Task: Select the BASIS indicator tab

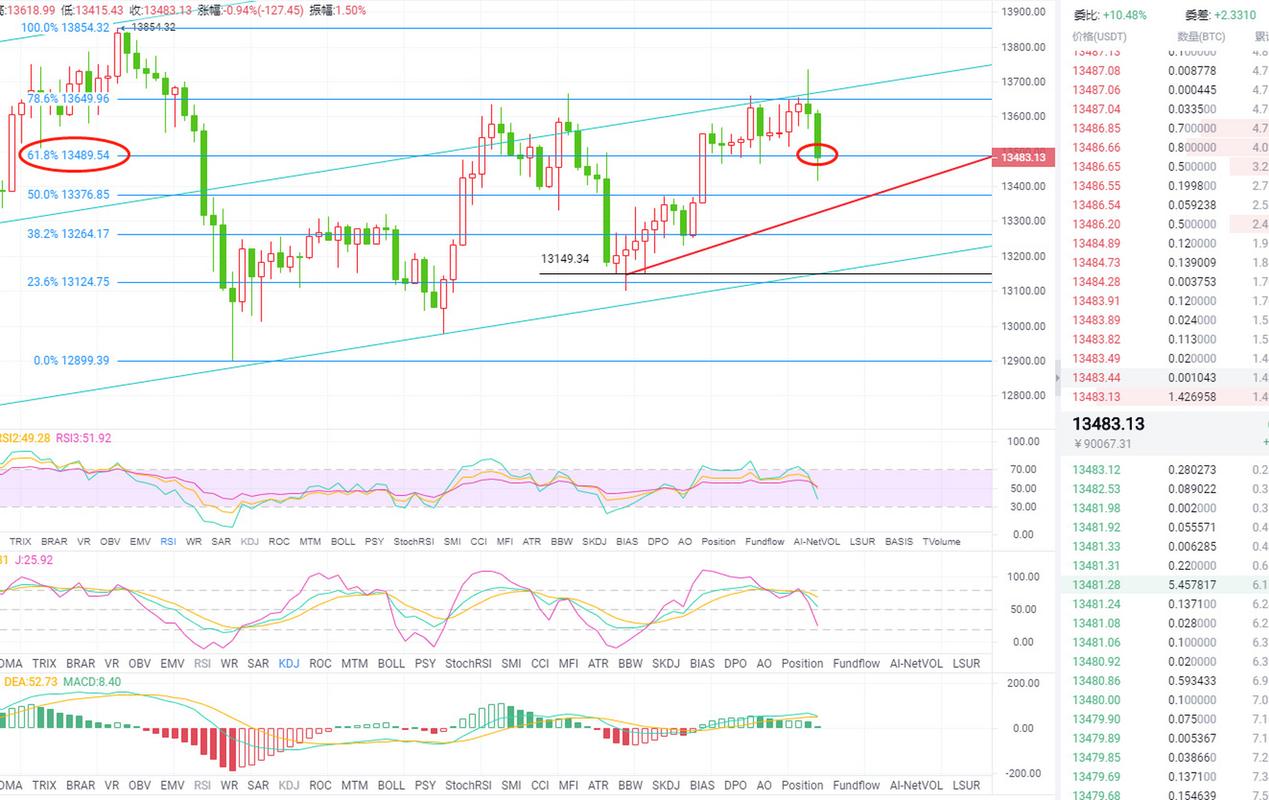Action: 899,542
